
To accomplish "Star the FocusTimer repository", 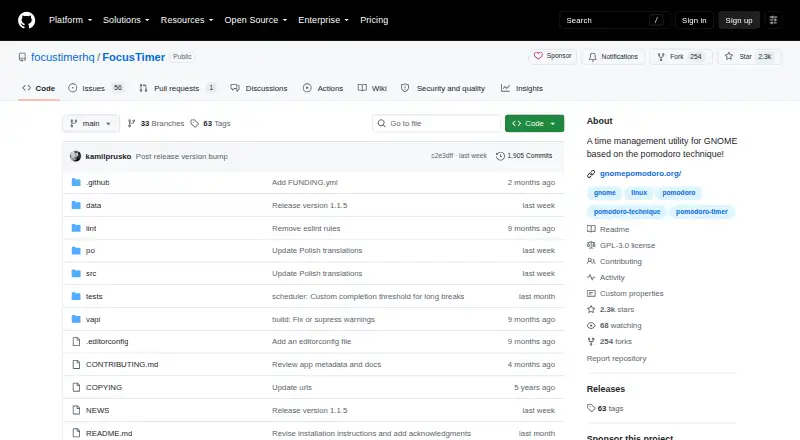I will [x=748, y=57].
